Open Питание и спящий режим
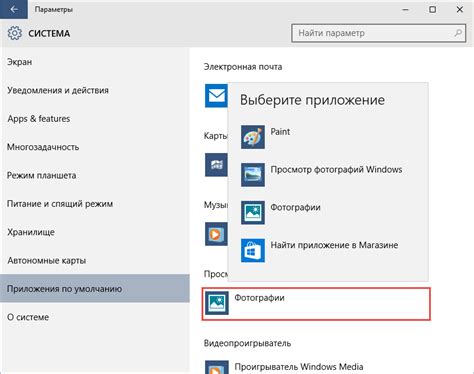Image resolution: width=474 pixels, height=374 pixels. click(x=95, y=204)
